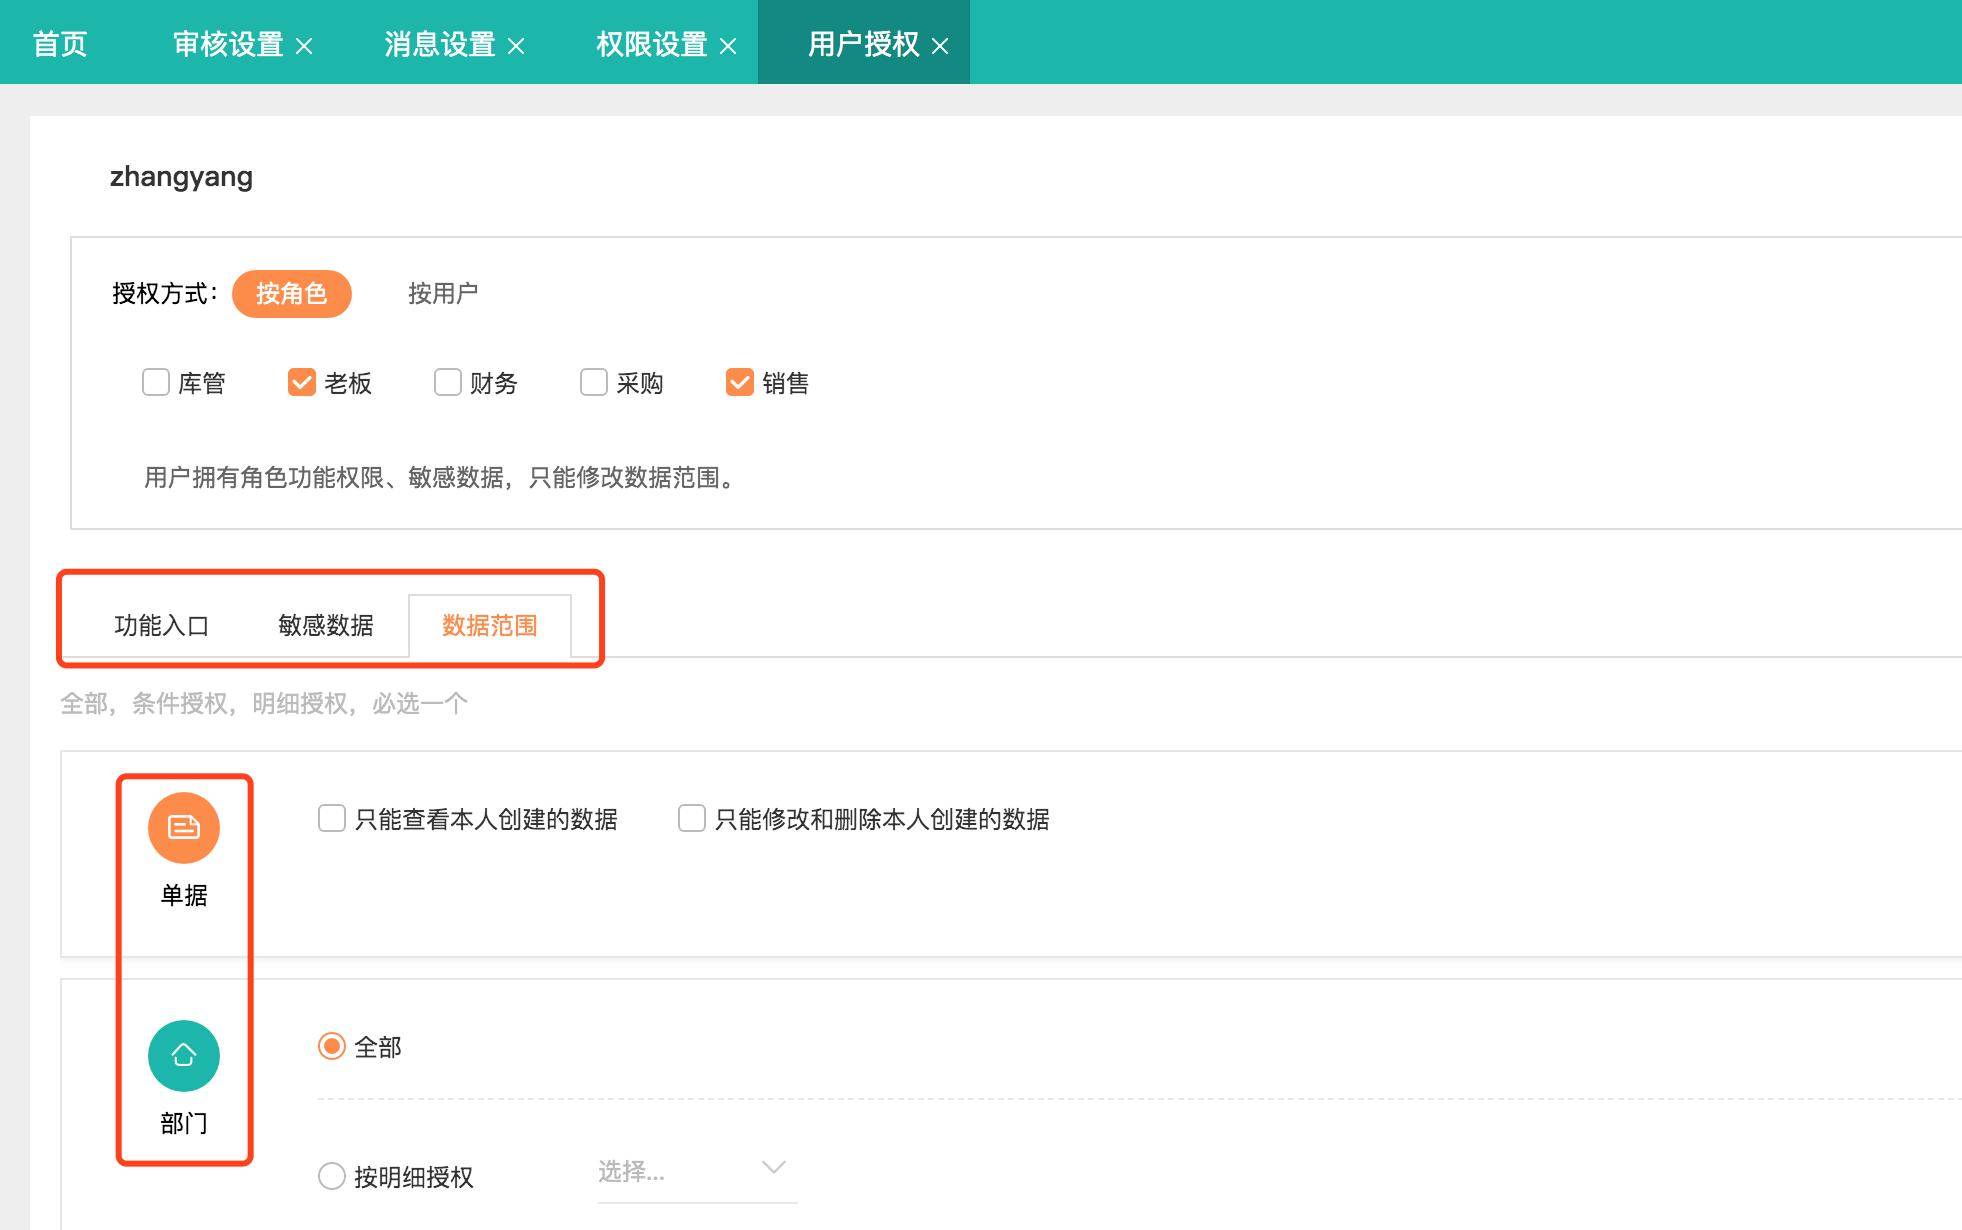Switch to the 数据范围 tab
Image resolution: width=1962 pixels, height=1230 pixels.
click(x=490, y=622)
